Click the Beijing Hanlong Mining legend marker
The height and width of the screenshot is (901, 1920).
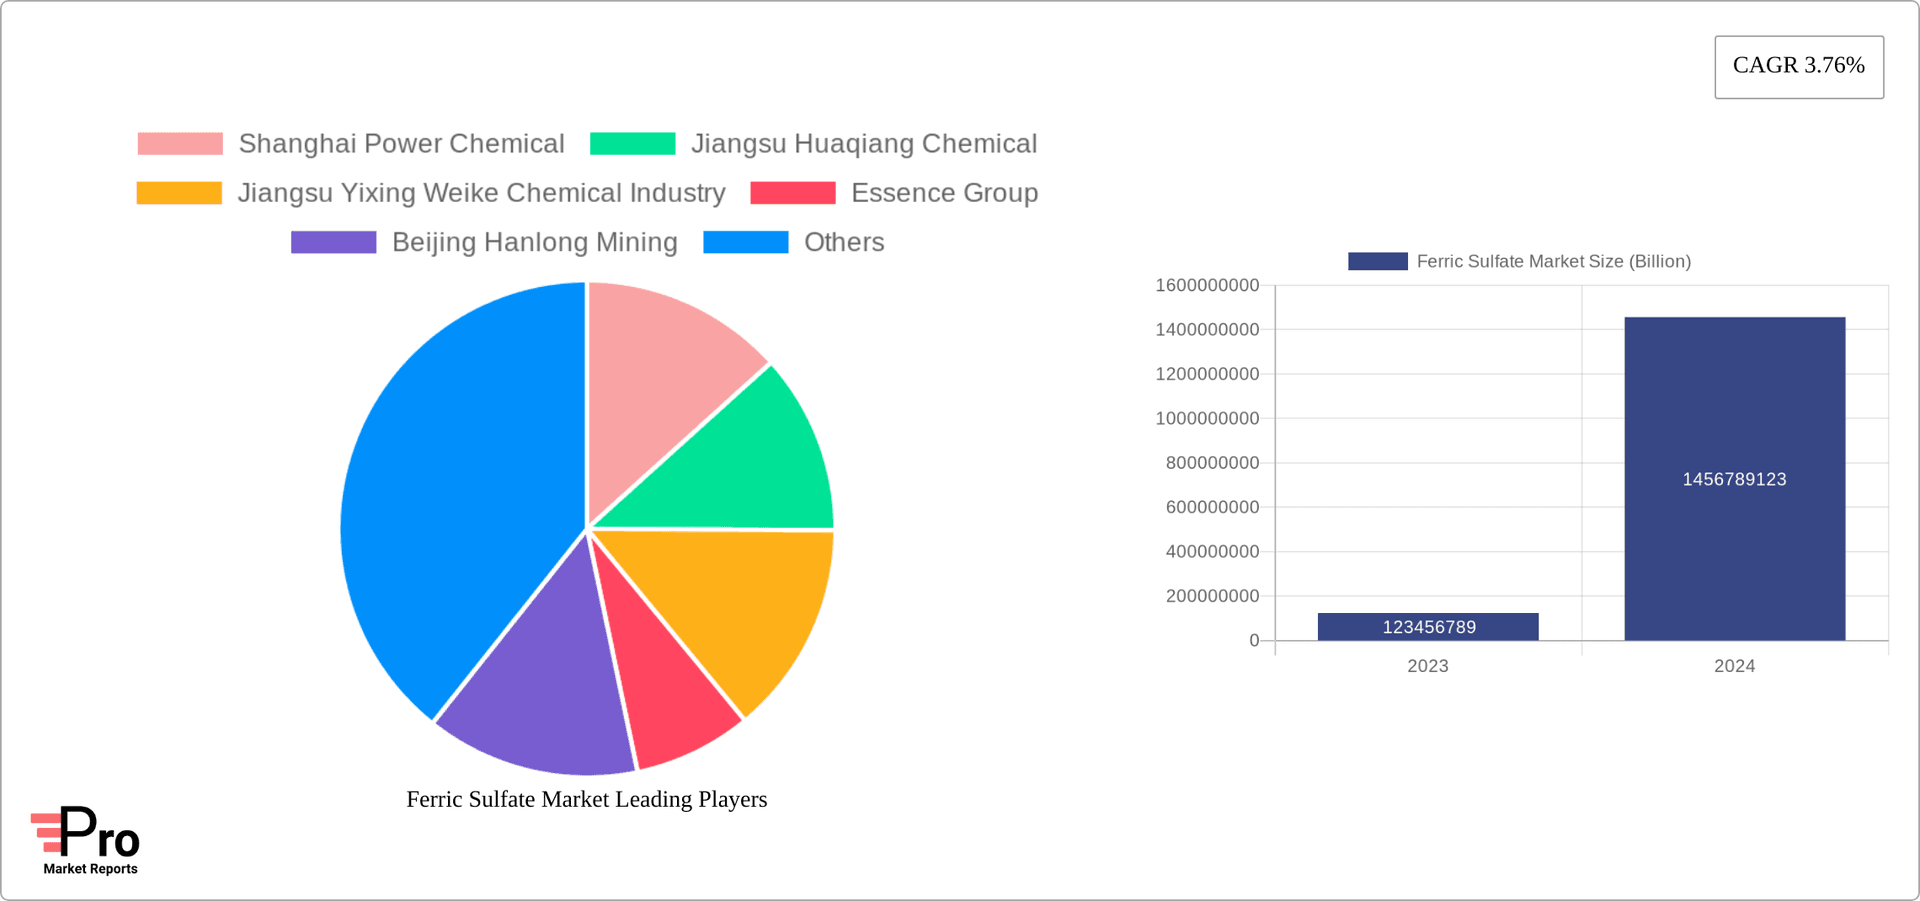[x=333, y=241]
